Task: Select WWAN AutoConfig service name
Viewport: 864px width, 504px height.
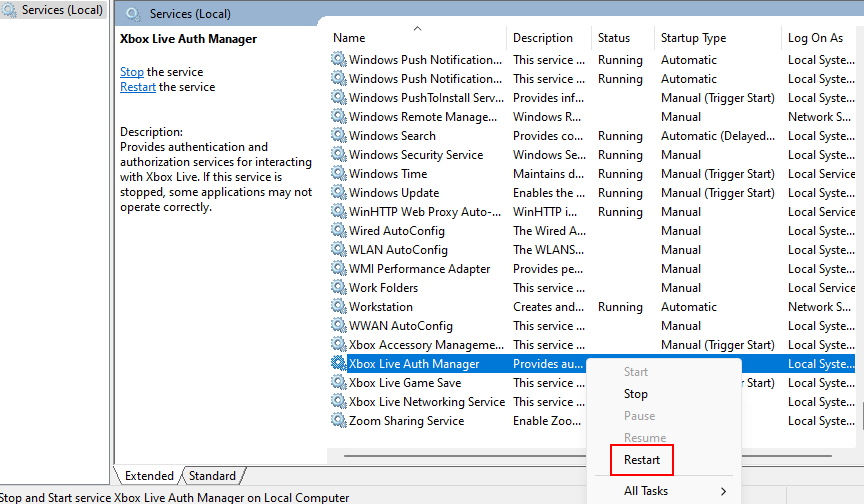Action: [401, 326]
